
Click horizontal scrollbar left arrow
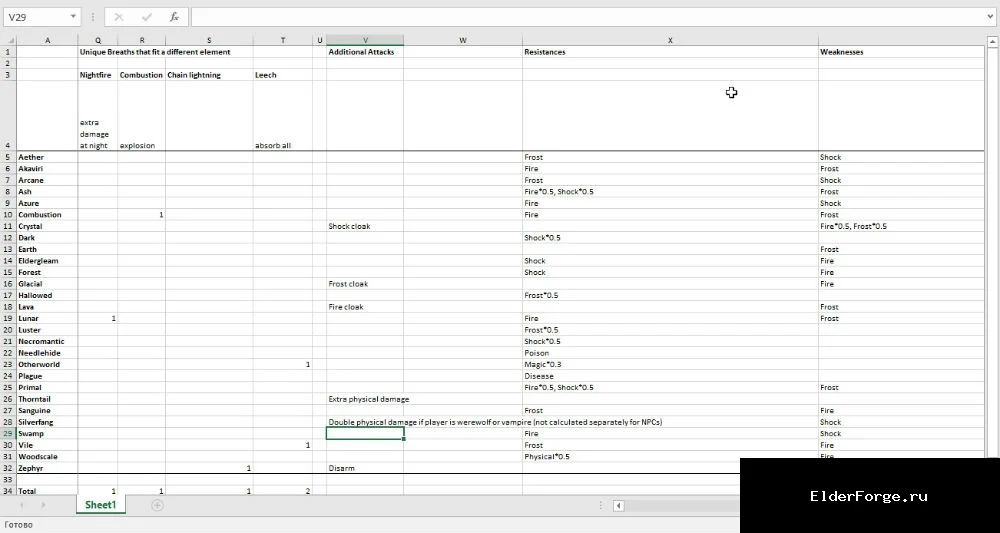point(618,506)
